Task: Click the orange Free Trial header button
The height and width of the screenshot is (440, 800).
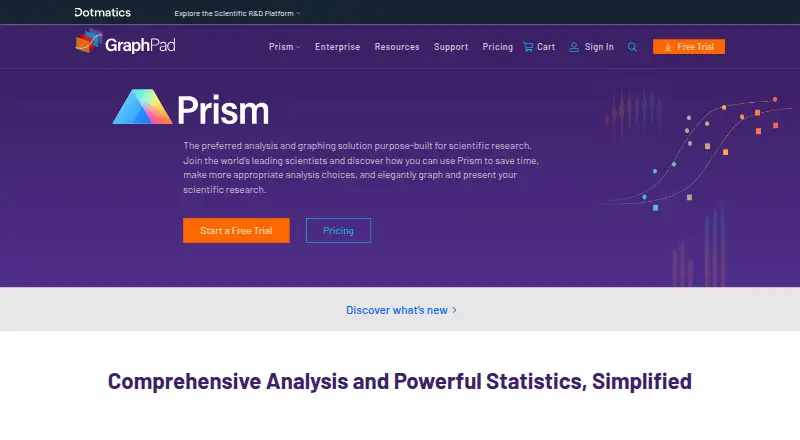Action: click(x=689, y=47)
